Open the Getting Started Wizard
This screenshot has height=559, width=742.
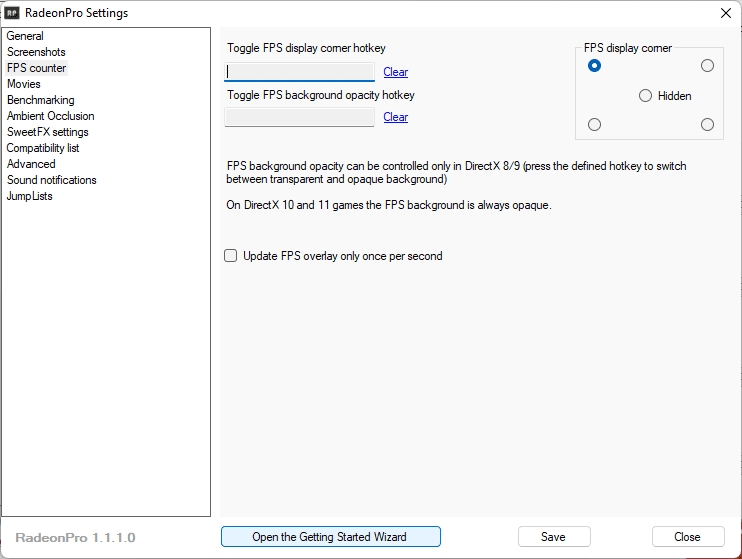(x=330, y=537)
